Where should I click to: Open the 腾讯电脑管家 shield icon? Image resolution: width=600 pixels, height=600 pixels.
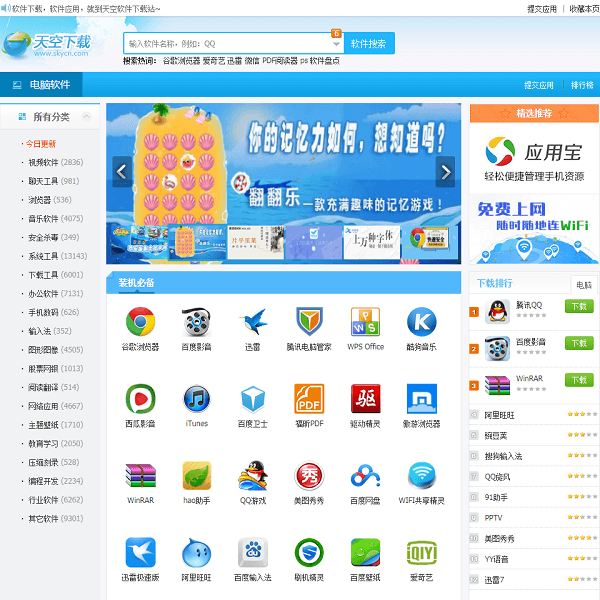tap(309, 322)
